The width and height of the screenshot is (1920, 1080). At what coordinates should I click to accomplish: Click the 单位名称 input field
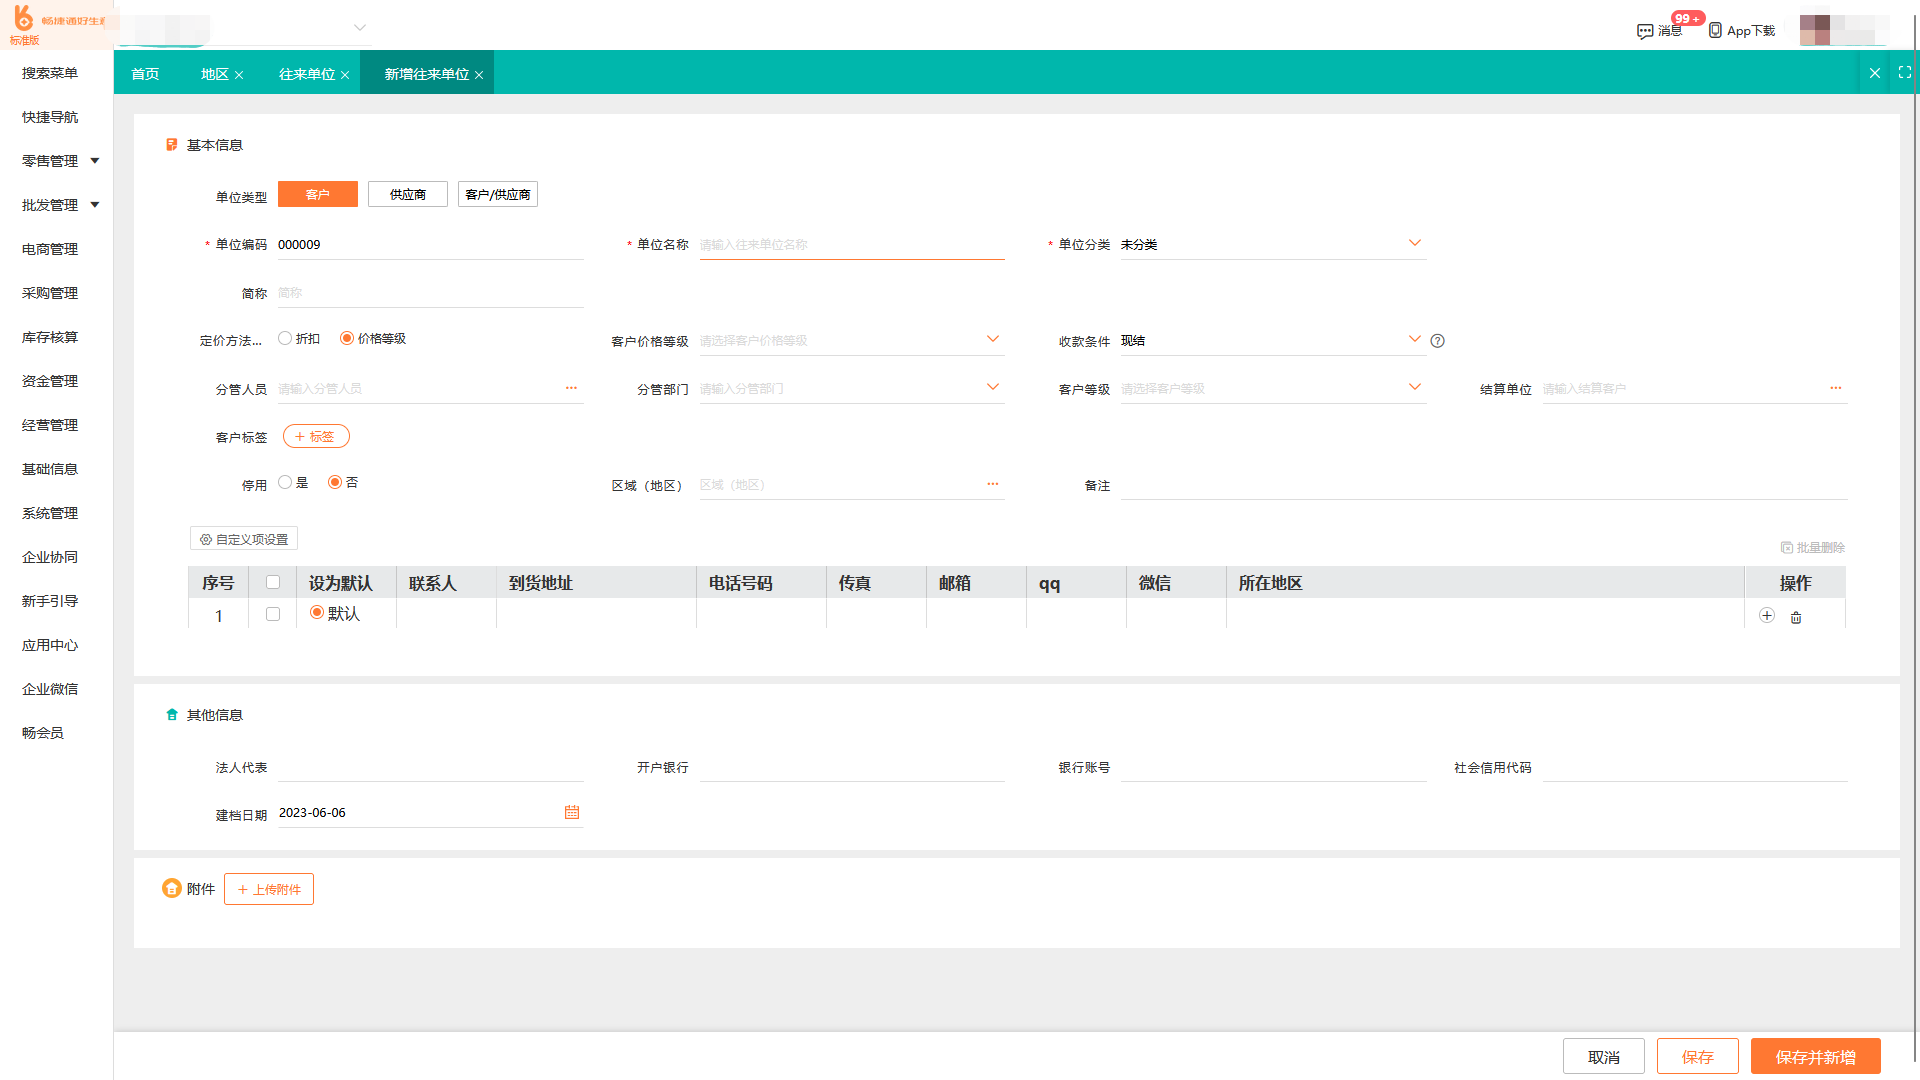pos(851,244)
